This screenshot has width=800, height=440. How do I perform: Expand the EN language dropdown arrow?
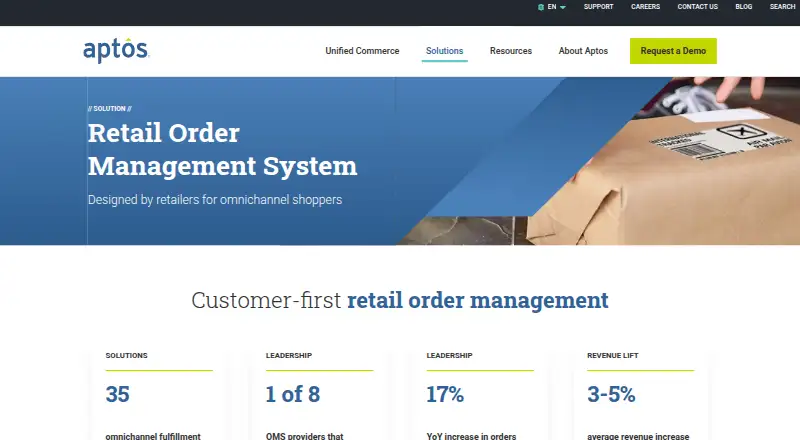click(563, 7)
